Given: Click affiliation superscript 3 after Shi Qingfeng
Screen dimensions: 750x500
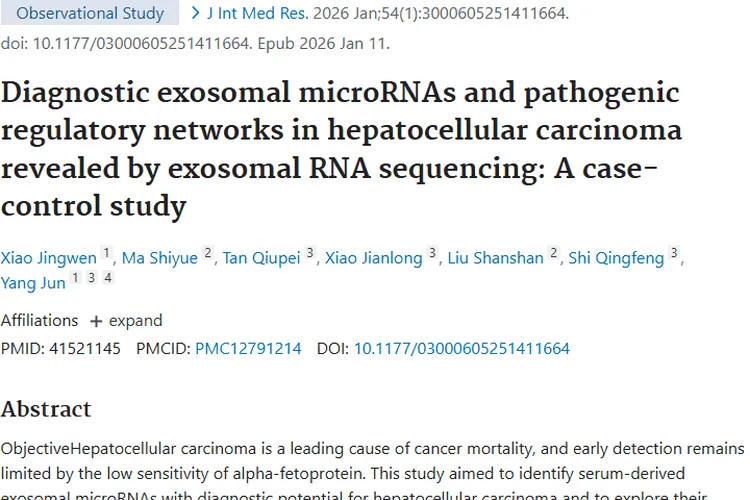Looking at the screenshot, I should point(674,252).
